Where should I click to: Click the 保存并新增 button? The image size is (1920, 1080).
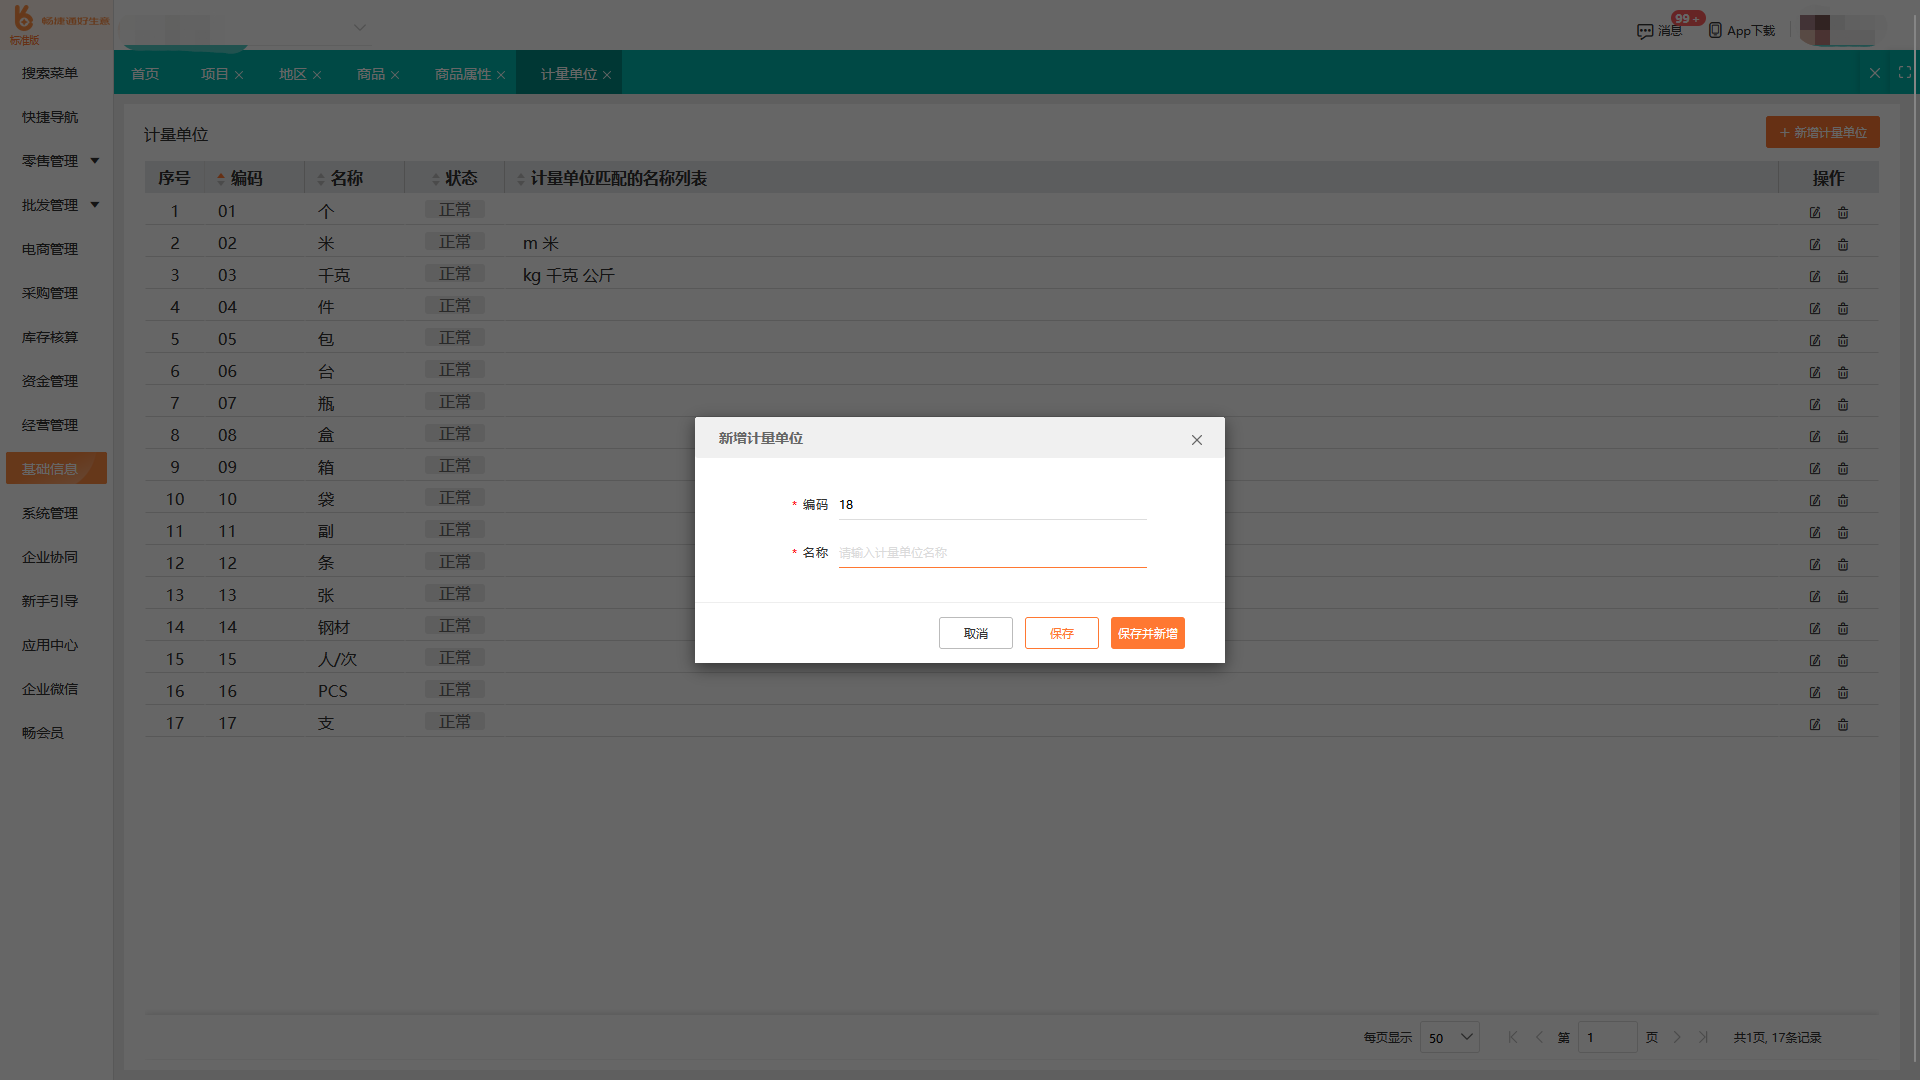click(1147, 632)
